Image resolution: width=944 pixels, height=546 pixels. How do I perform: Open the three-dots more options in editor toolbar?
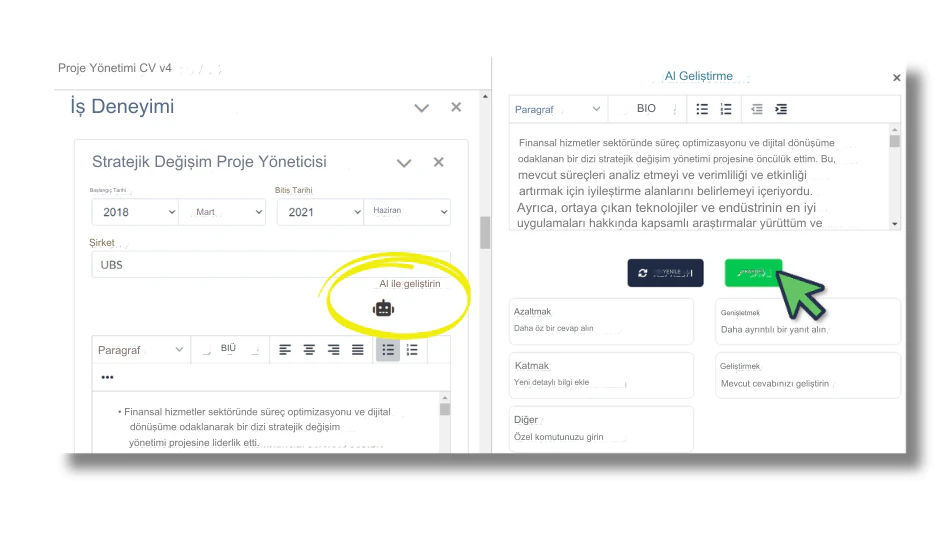point(107,377)
